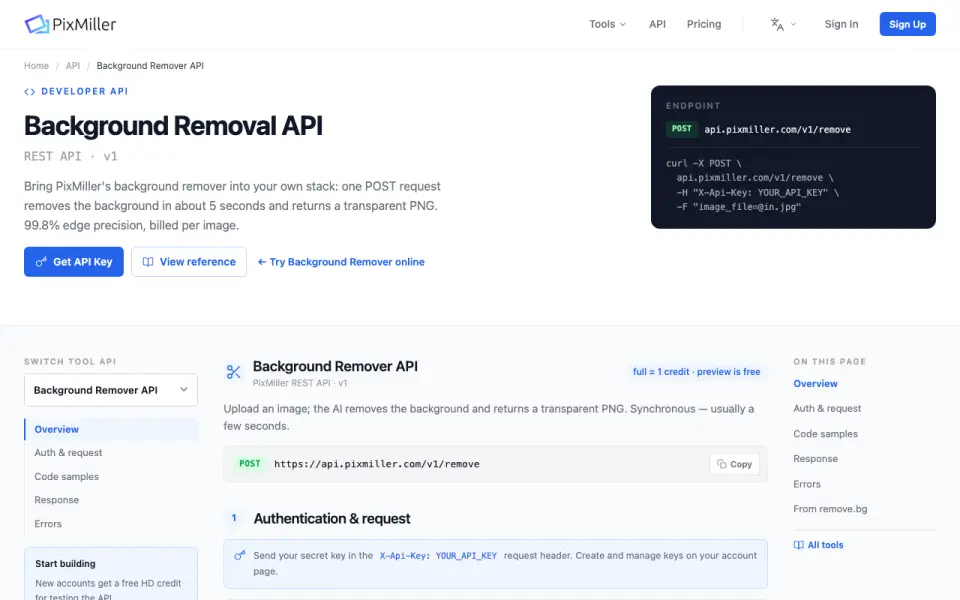Click Sign In
This screenshot has width=960, height=600.
(841, 24)
